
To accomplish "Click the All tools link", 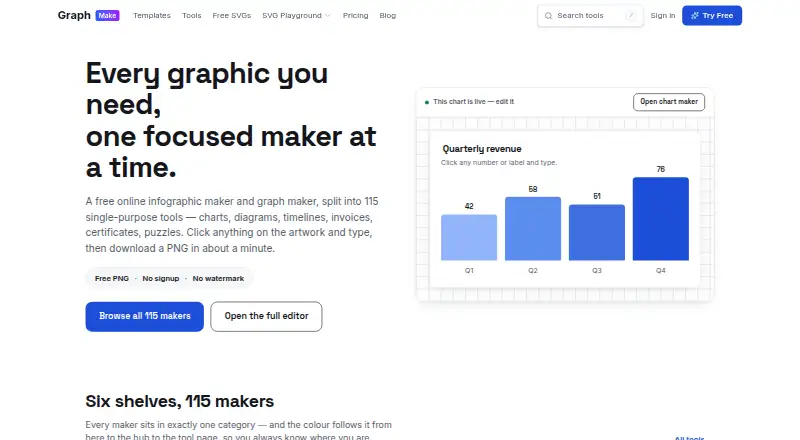I will tap(689, 437).
